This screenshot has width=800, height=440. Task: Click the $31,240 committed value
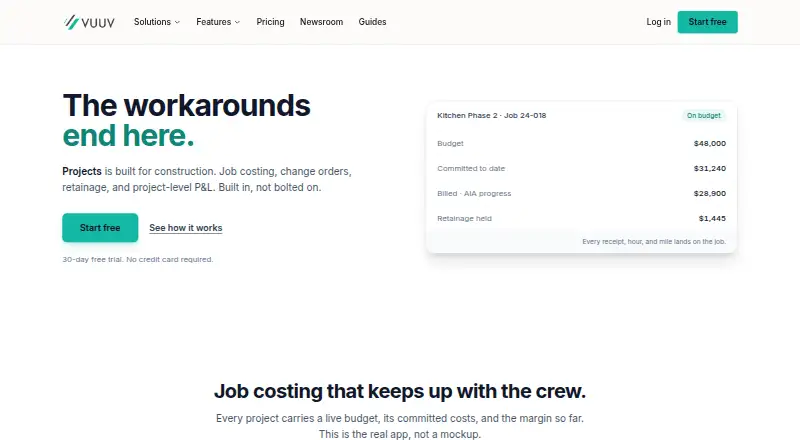pos(710,168)
